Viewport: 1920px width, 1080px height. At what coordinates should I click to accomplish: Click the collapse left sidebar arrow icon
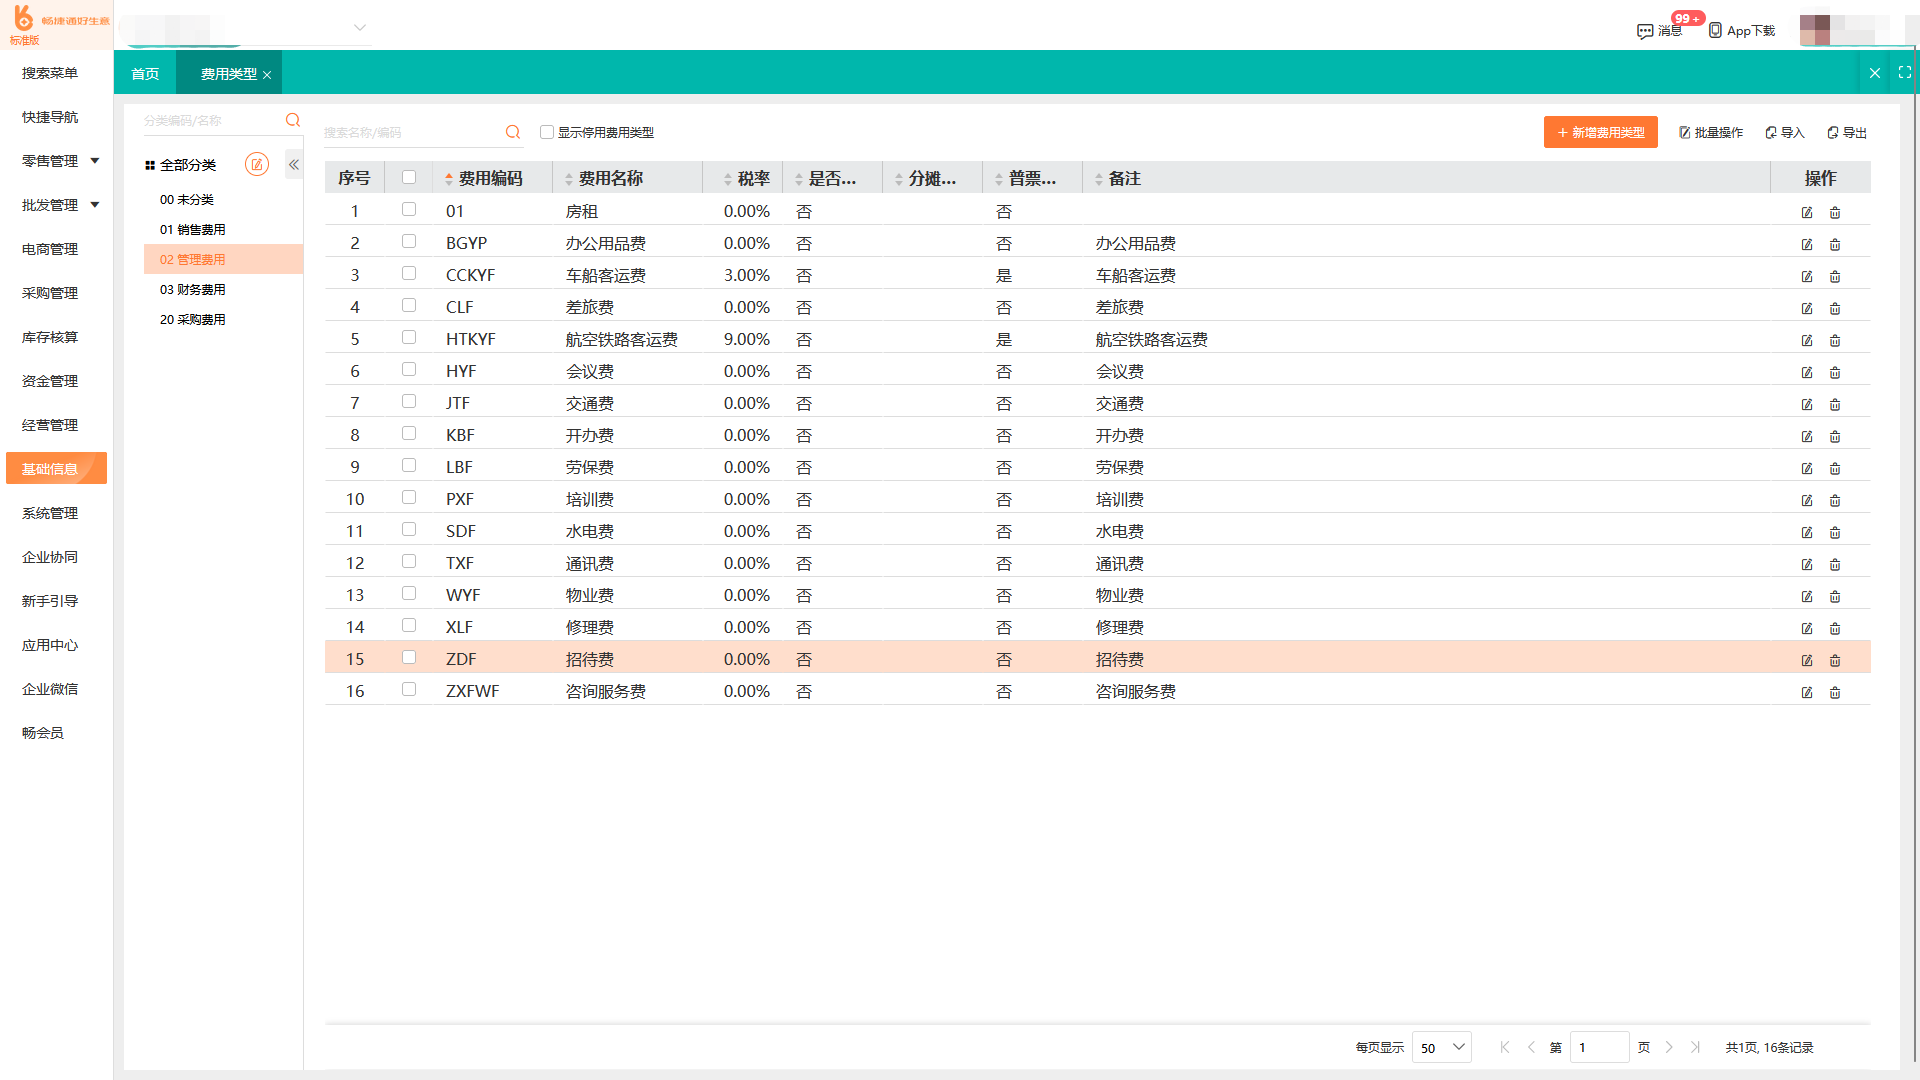click(x=293, y=164)
